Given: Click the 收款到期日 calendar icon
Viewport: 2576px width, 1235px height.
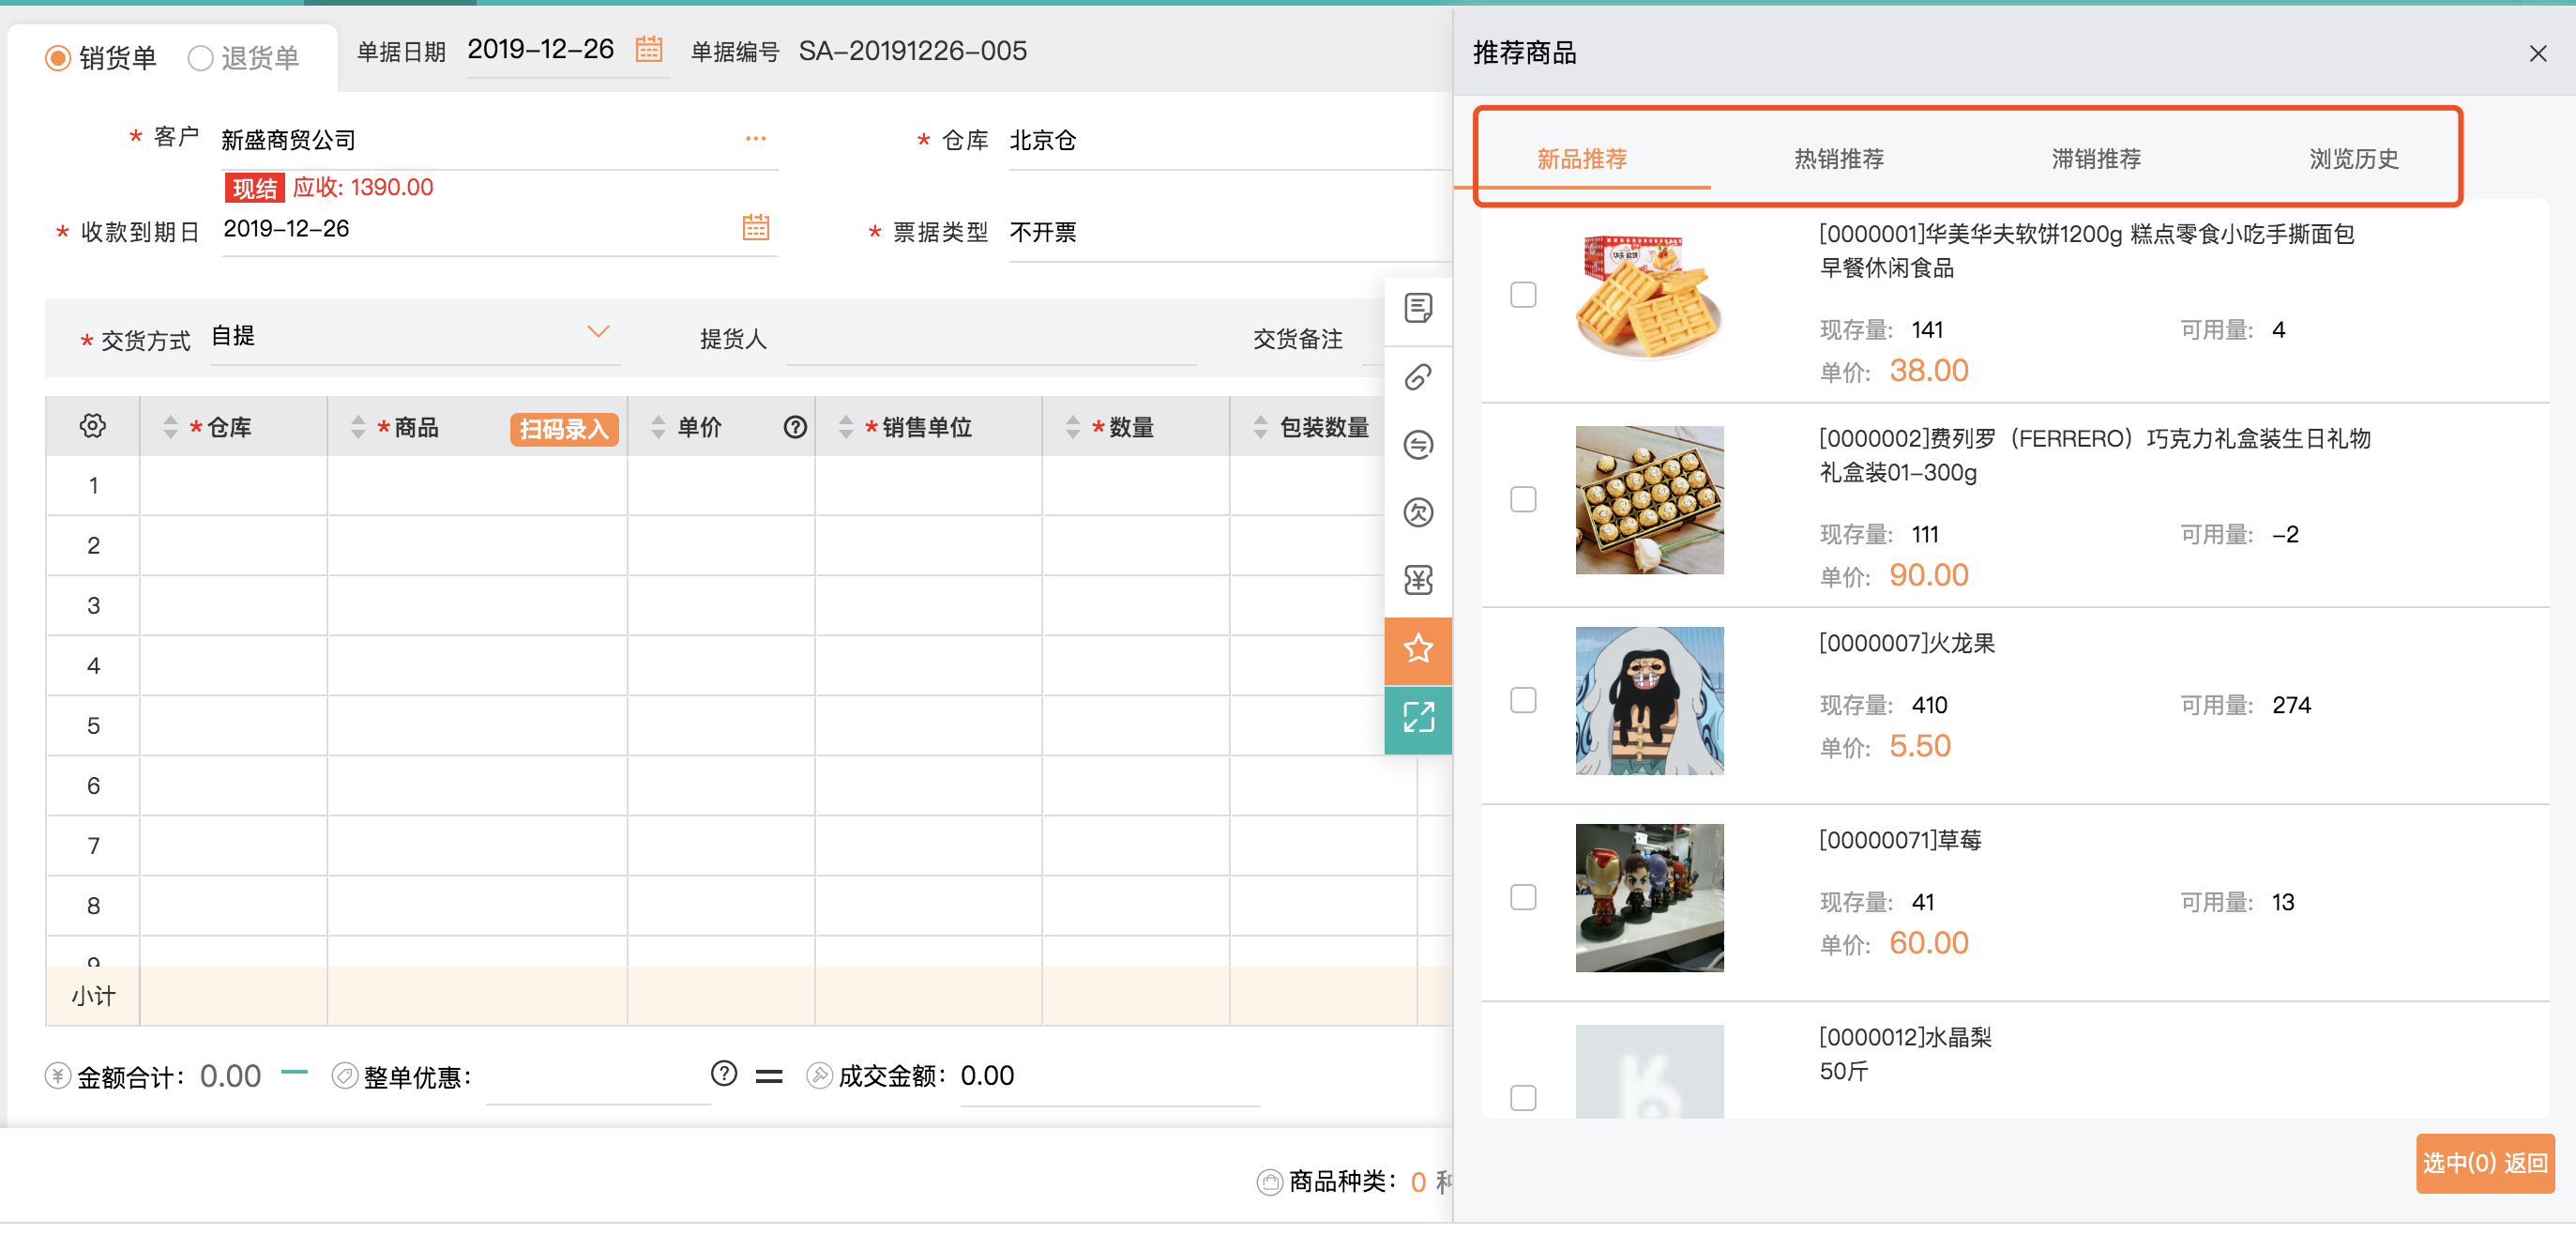Looking at the screenshot, I should click(x=754, y=229).
